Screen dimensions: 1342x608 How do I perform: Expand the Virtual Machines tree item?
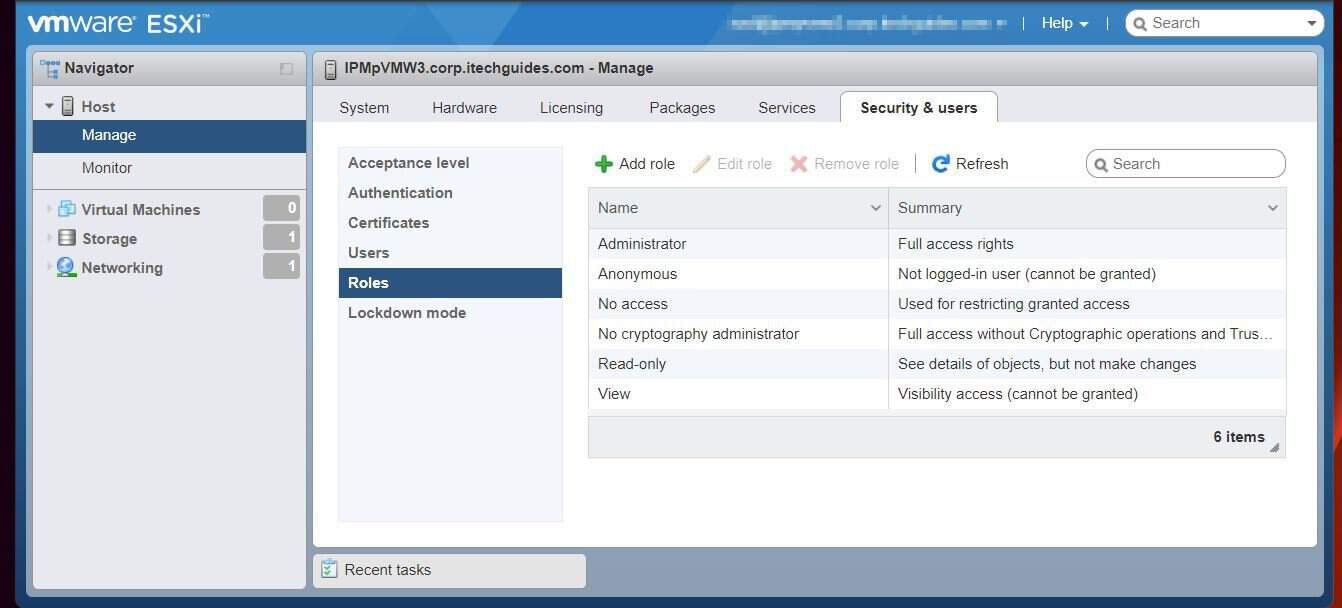coord(49,209)
